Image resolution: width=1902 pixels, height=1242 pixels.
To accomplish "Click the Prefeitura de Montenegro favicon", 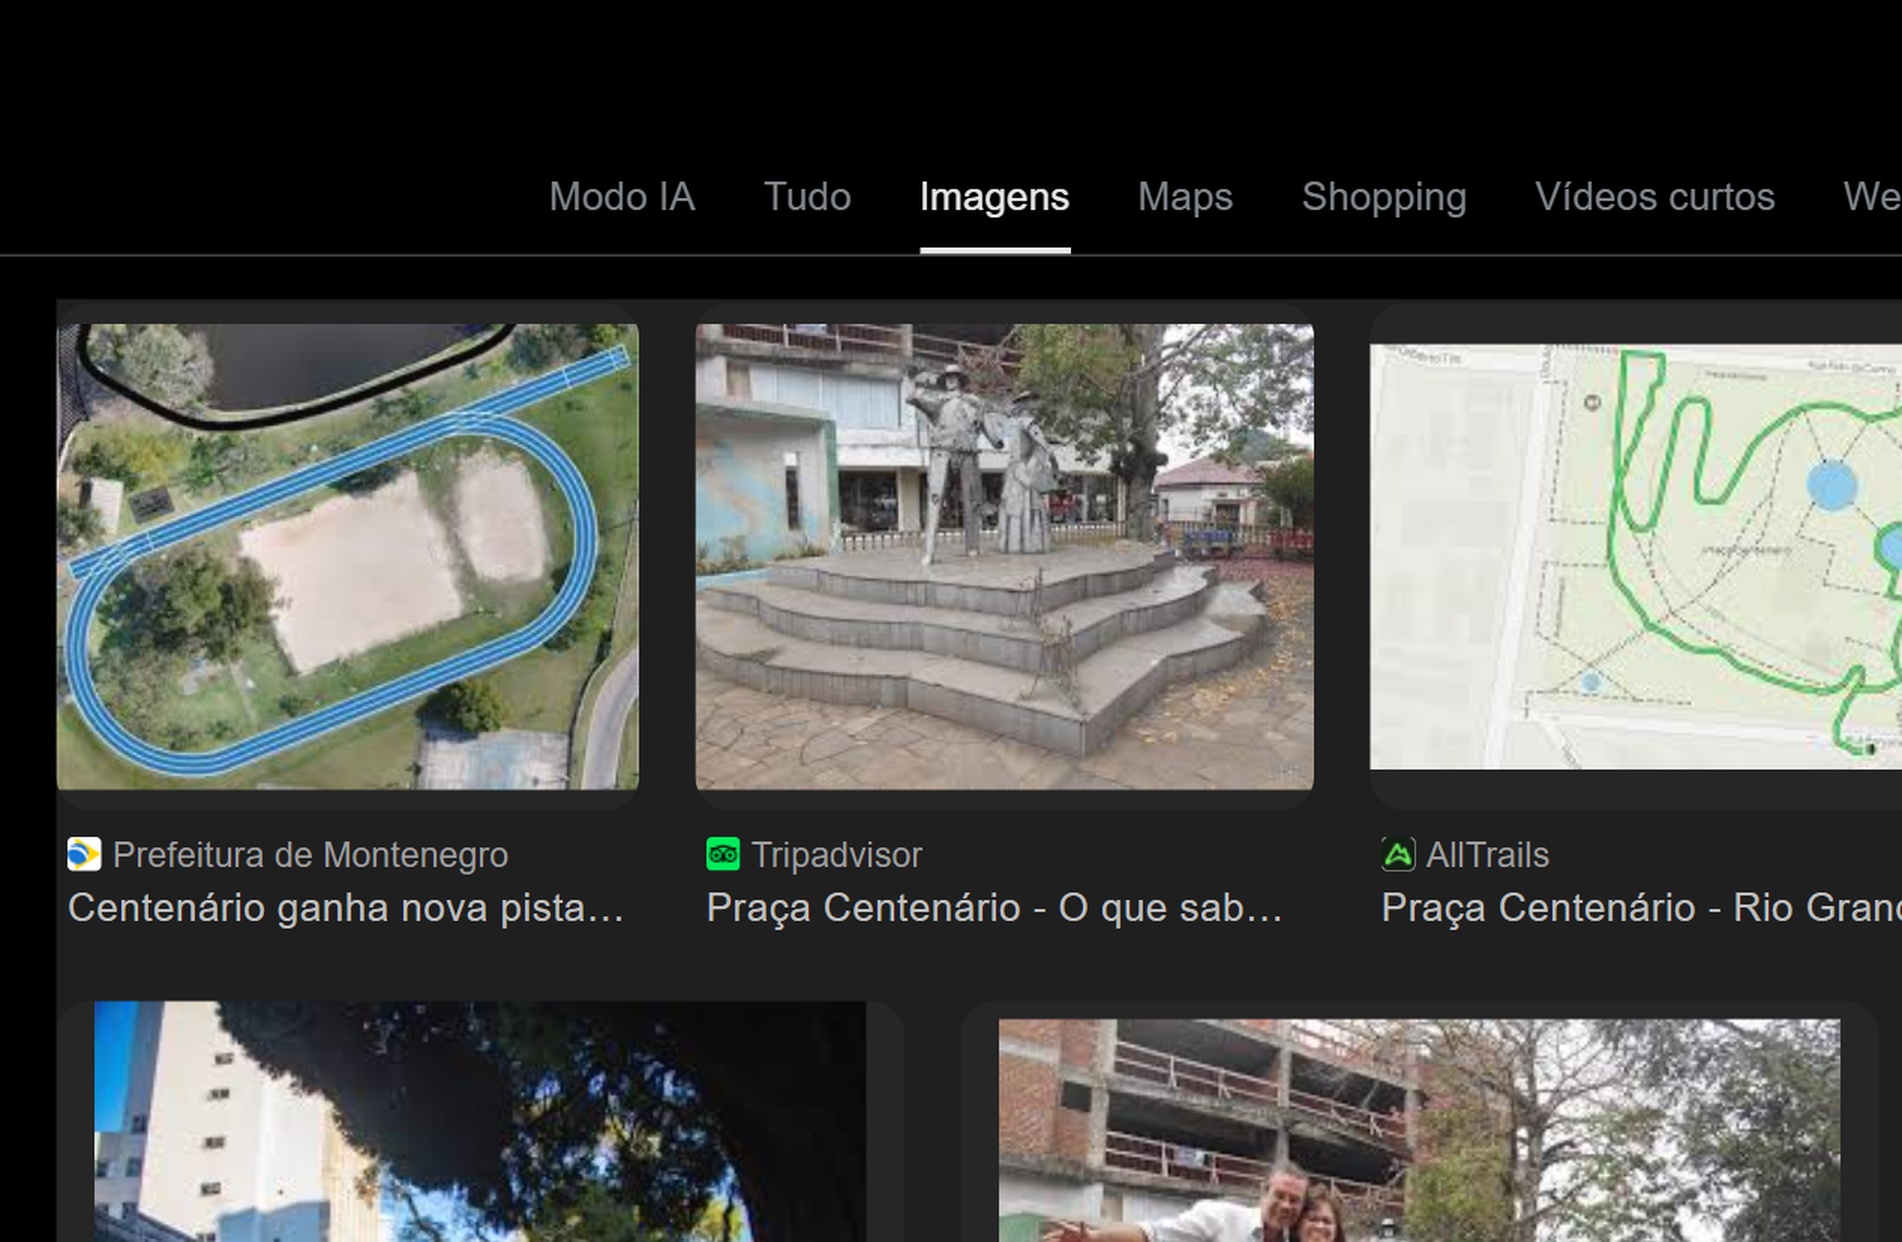I will (x=84, y=855).
